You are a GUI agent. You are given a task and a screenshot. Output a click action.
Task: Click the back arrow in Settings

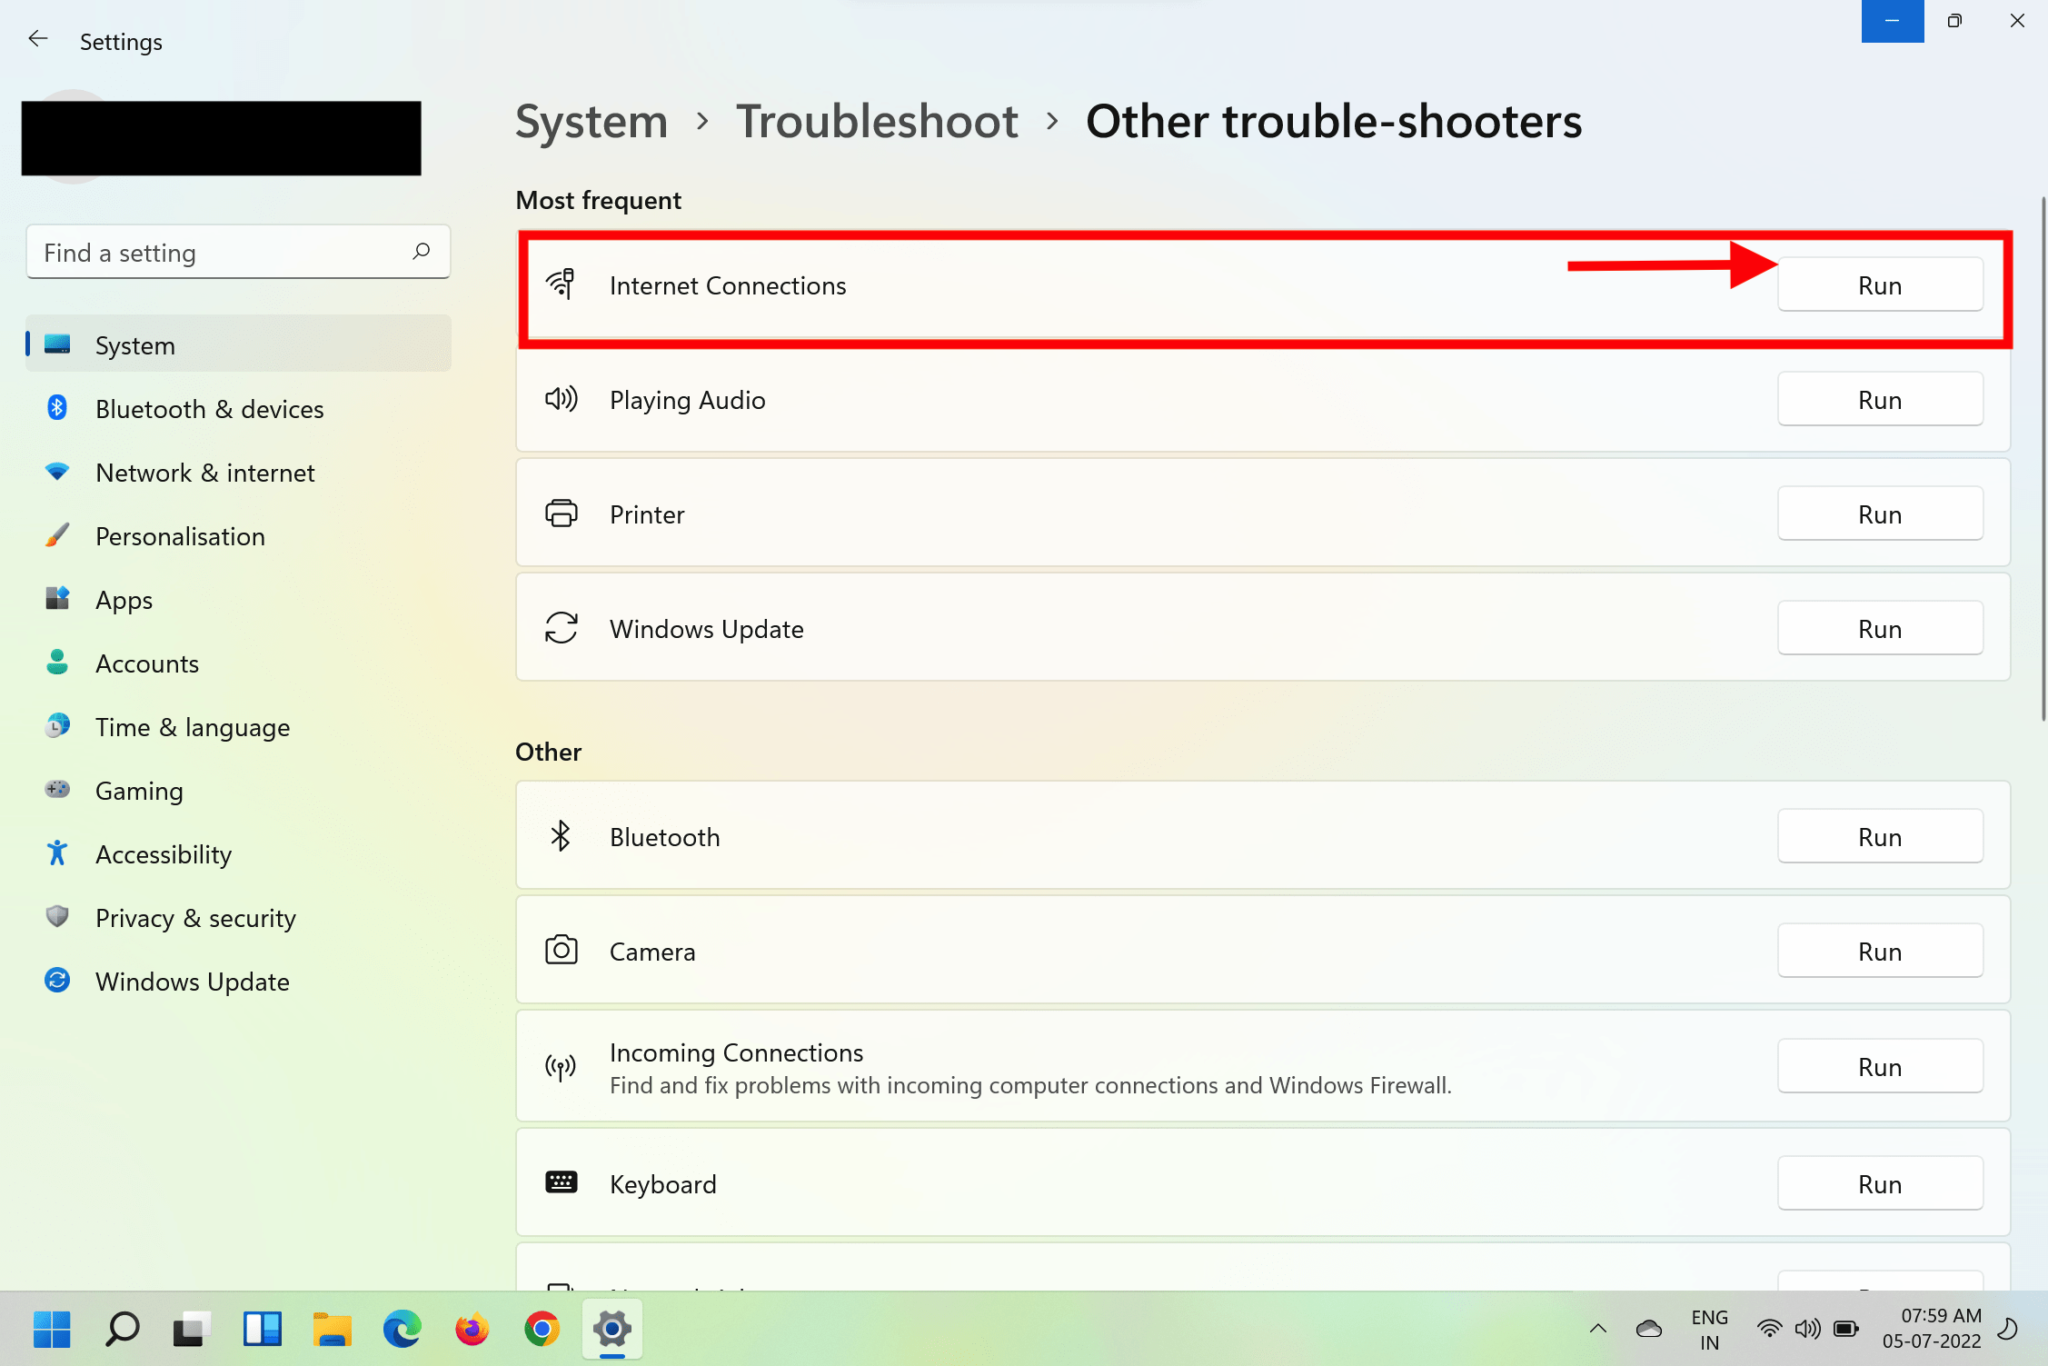(38, 38)
